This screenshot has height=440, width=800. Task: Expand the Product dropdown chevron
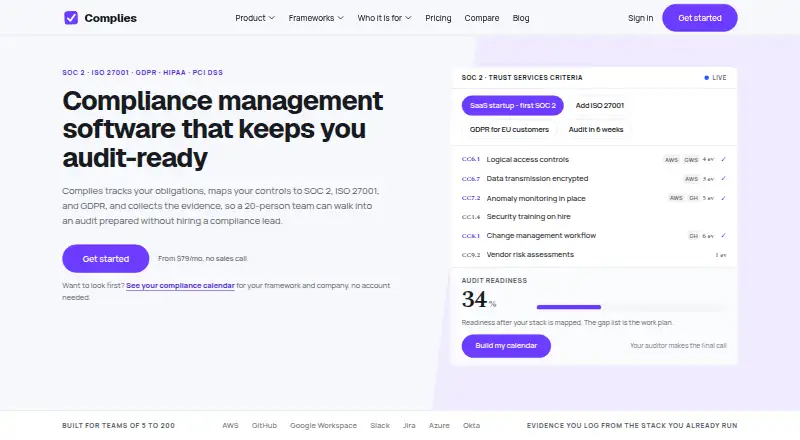tap(272, 18)
